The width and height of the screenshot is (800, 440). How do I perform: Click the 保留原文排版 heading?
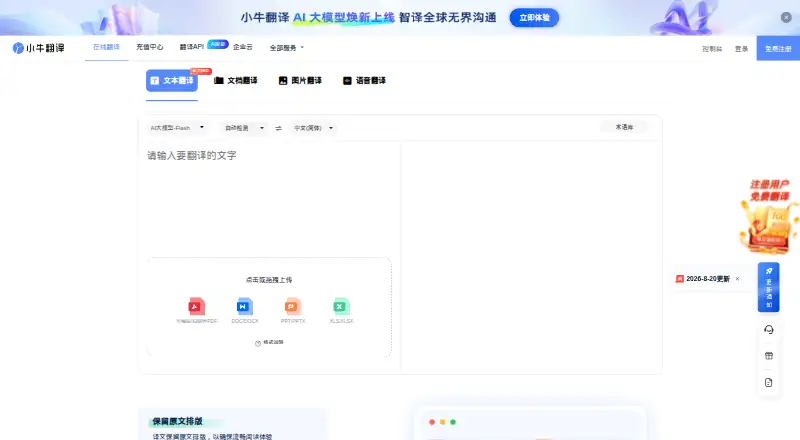point(177,421)
